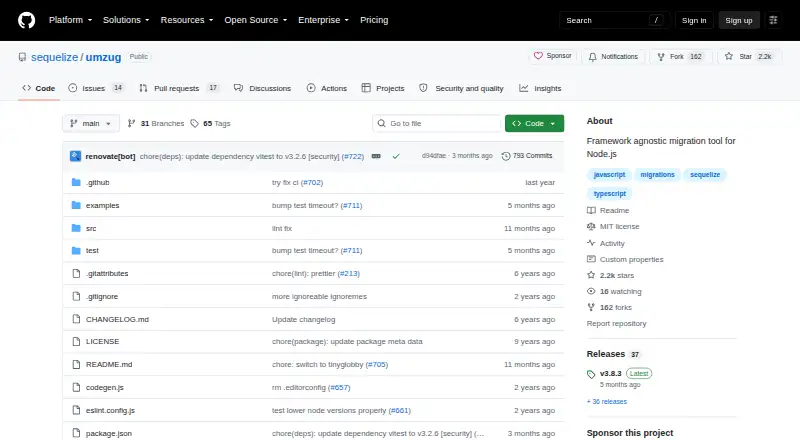Viewport: 800px width, 440px height.
Task: View the green check status of latest commit
Action: tap(396, 156)
